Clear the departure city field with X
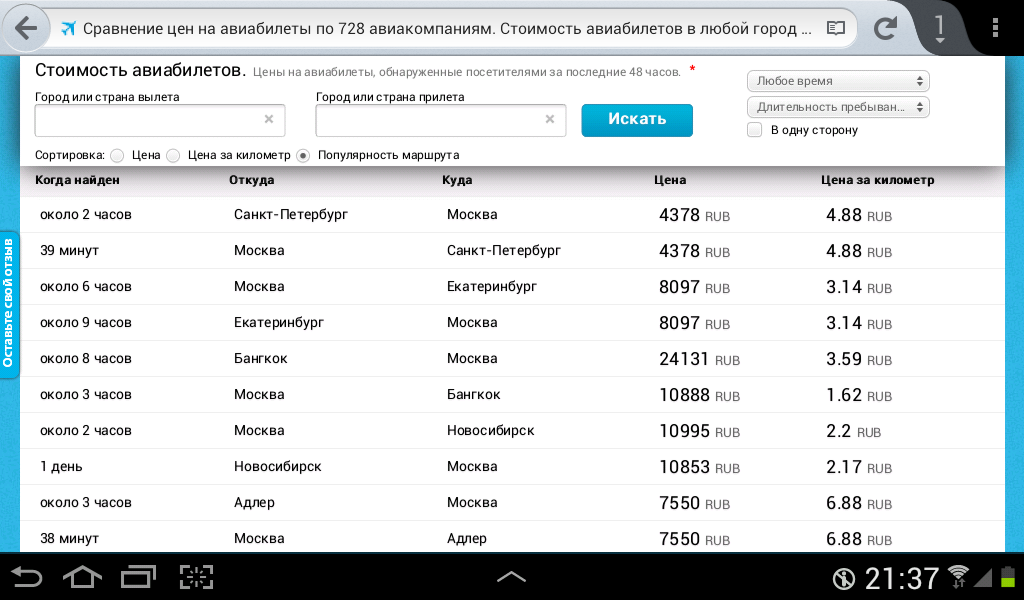 pos(268,119)
